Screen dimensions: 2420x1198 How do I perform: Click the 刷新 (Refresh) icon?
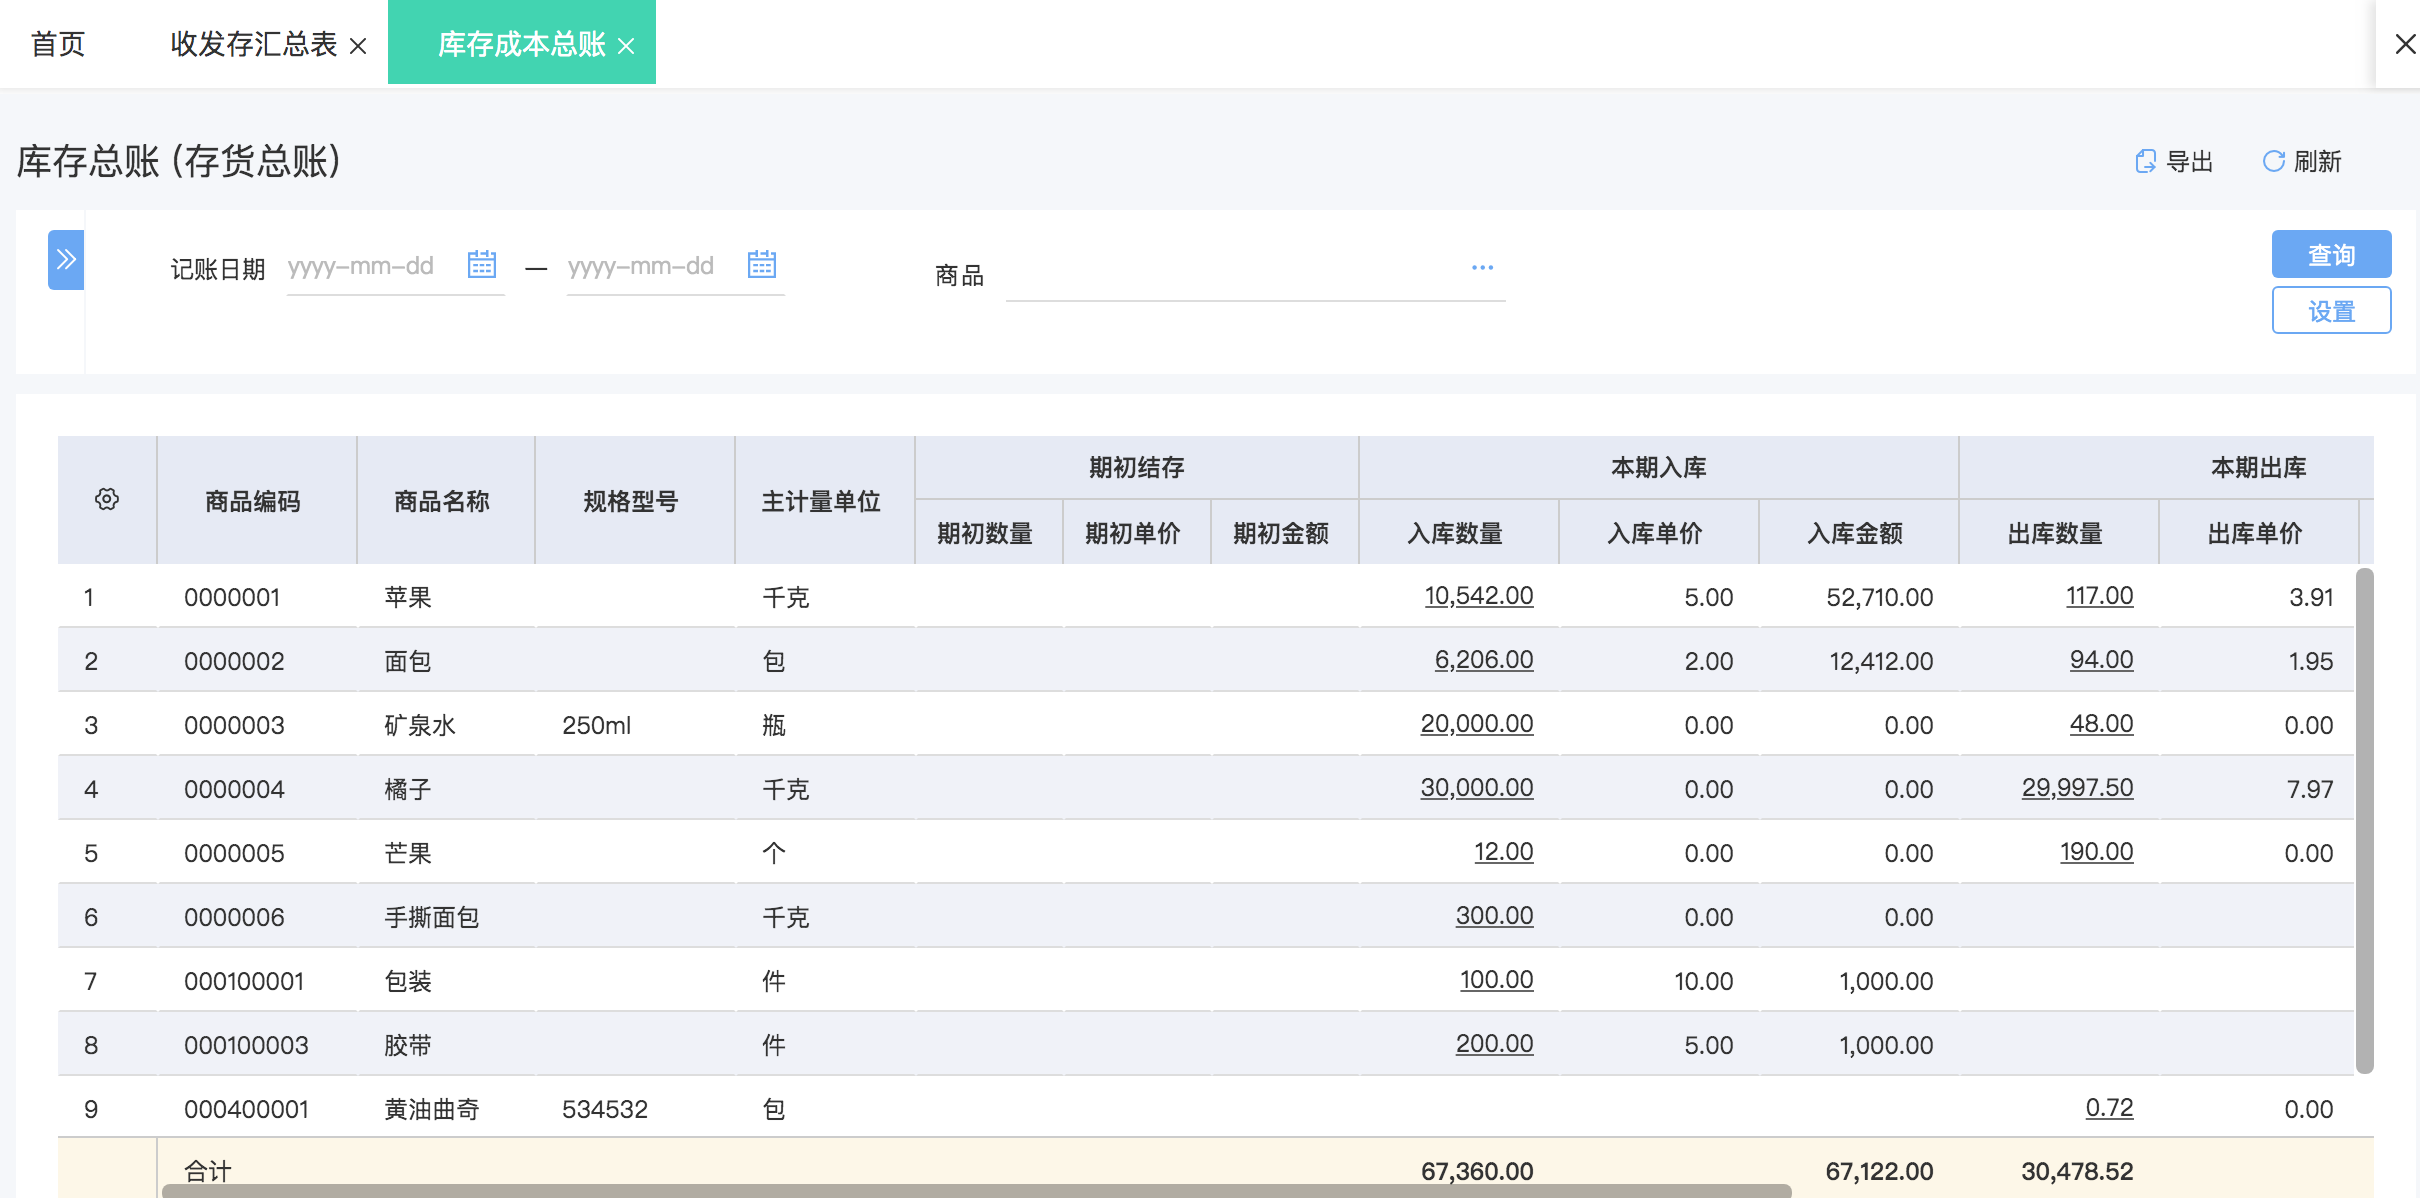point(2270,162)
